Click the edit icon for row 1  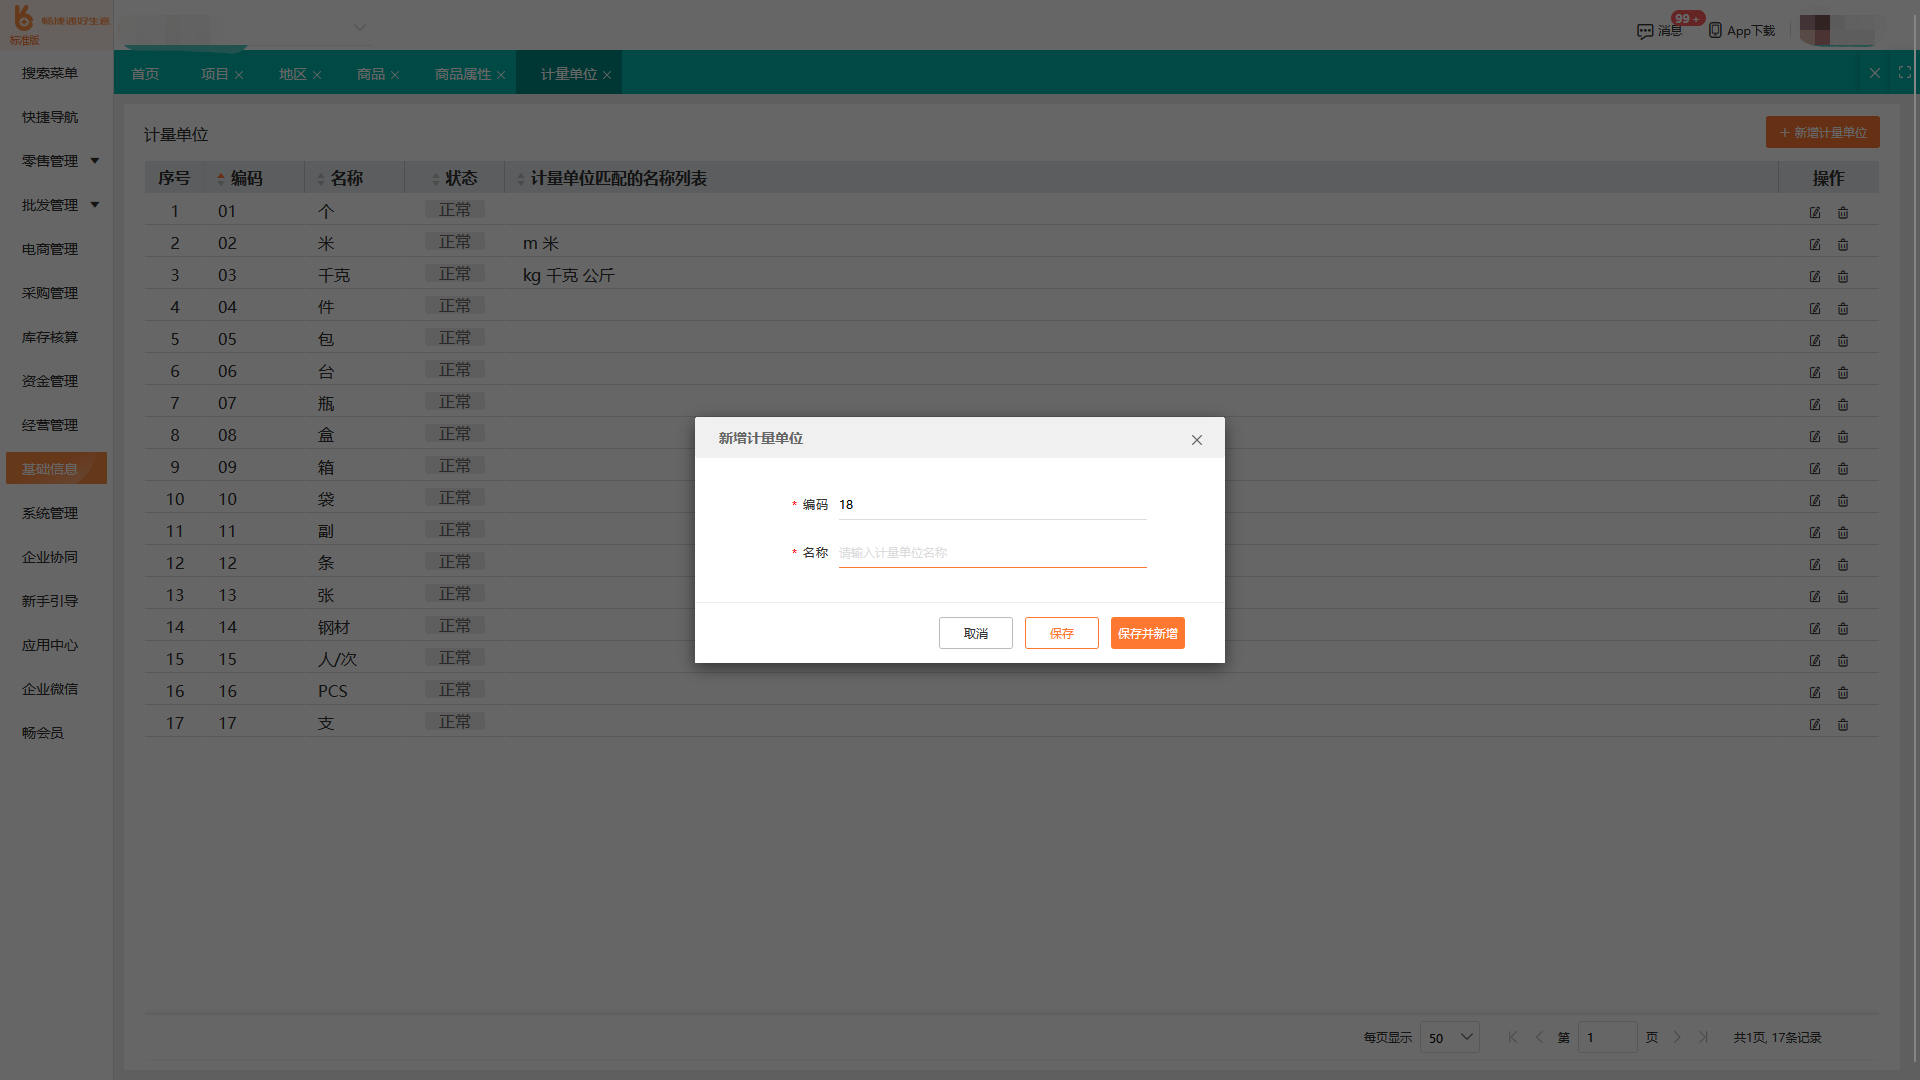click(x=1815, y=211)
